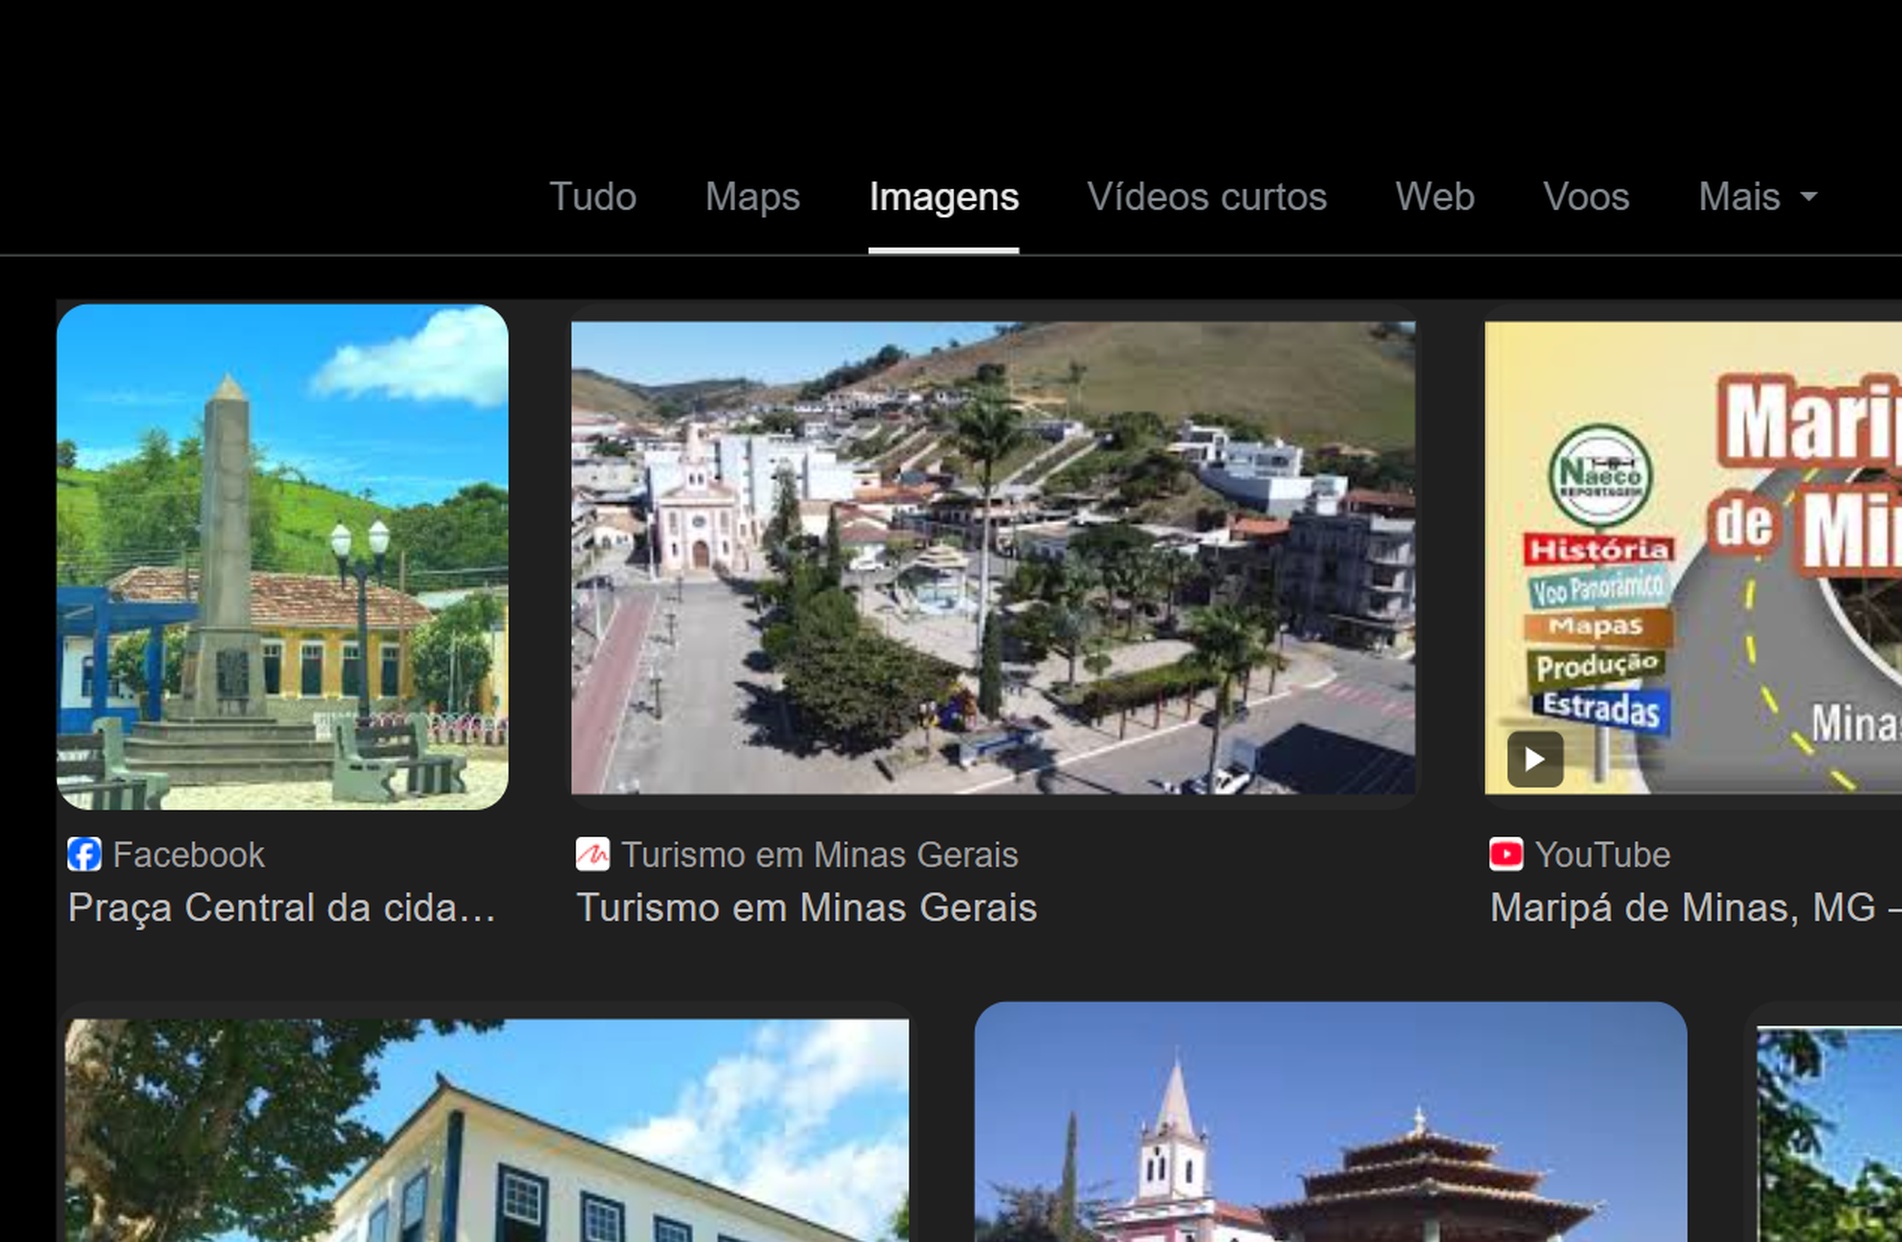
Task: Open the aerial town view image
Action: click(992, 556)
